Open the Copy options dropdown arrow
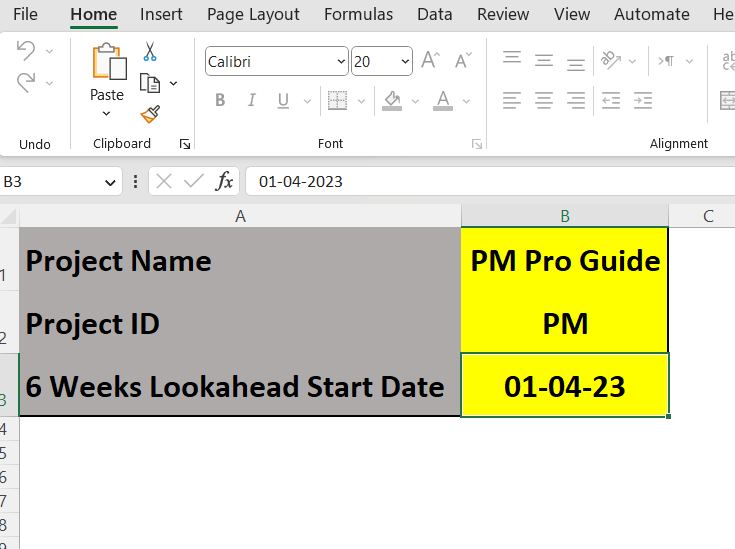 [x=173, y=83]
